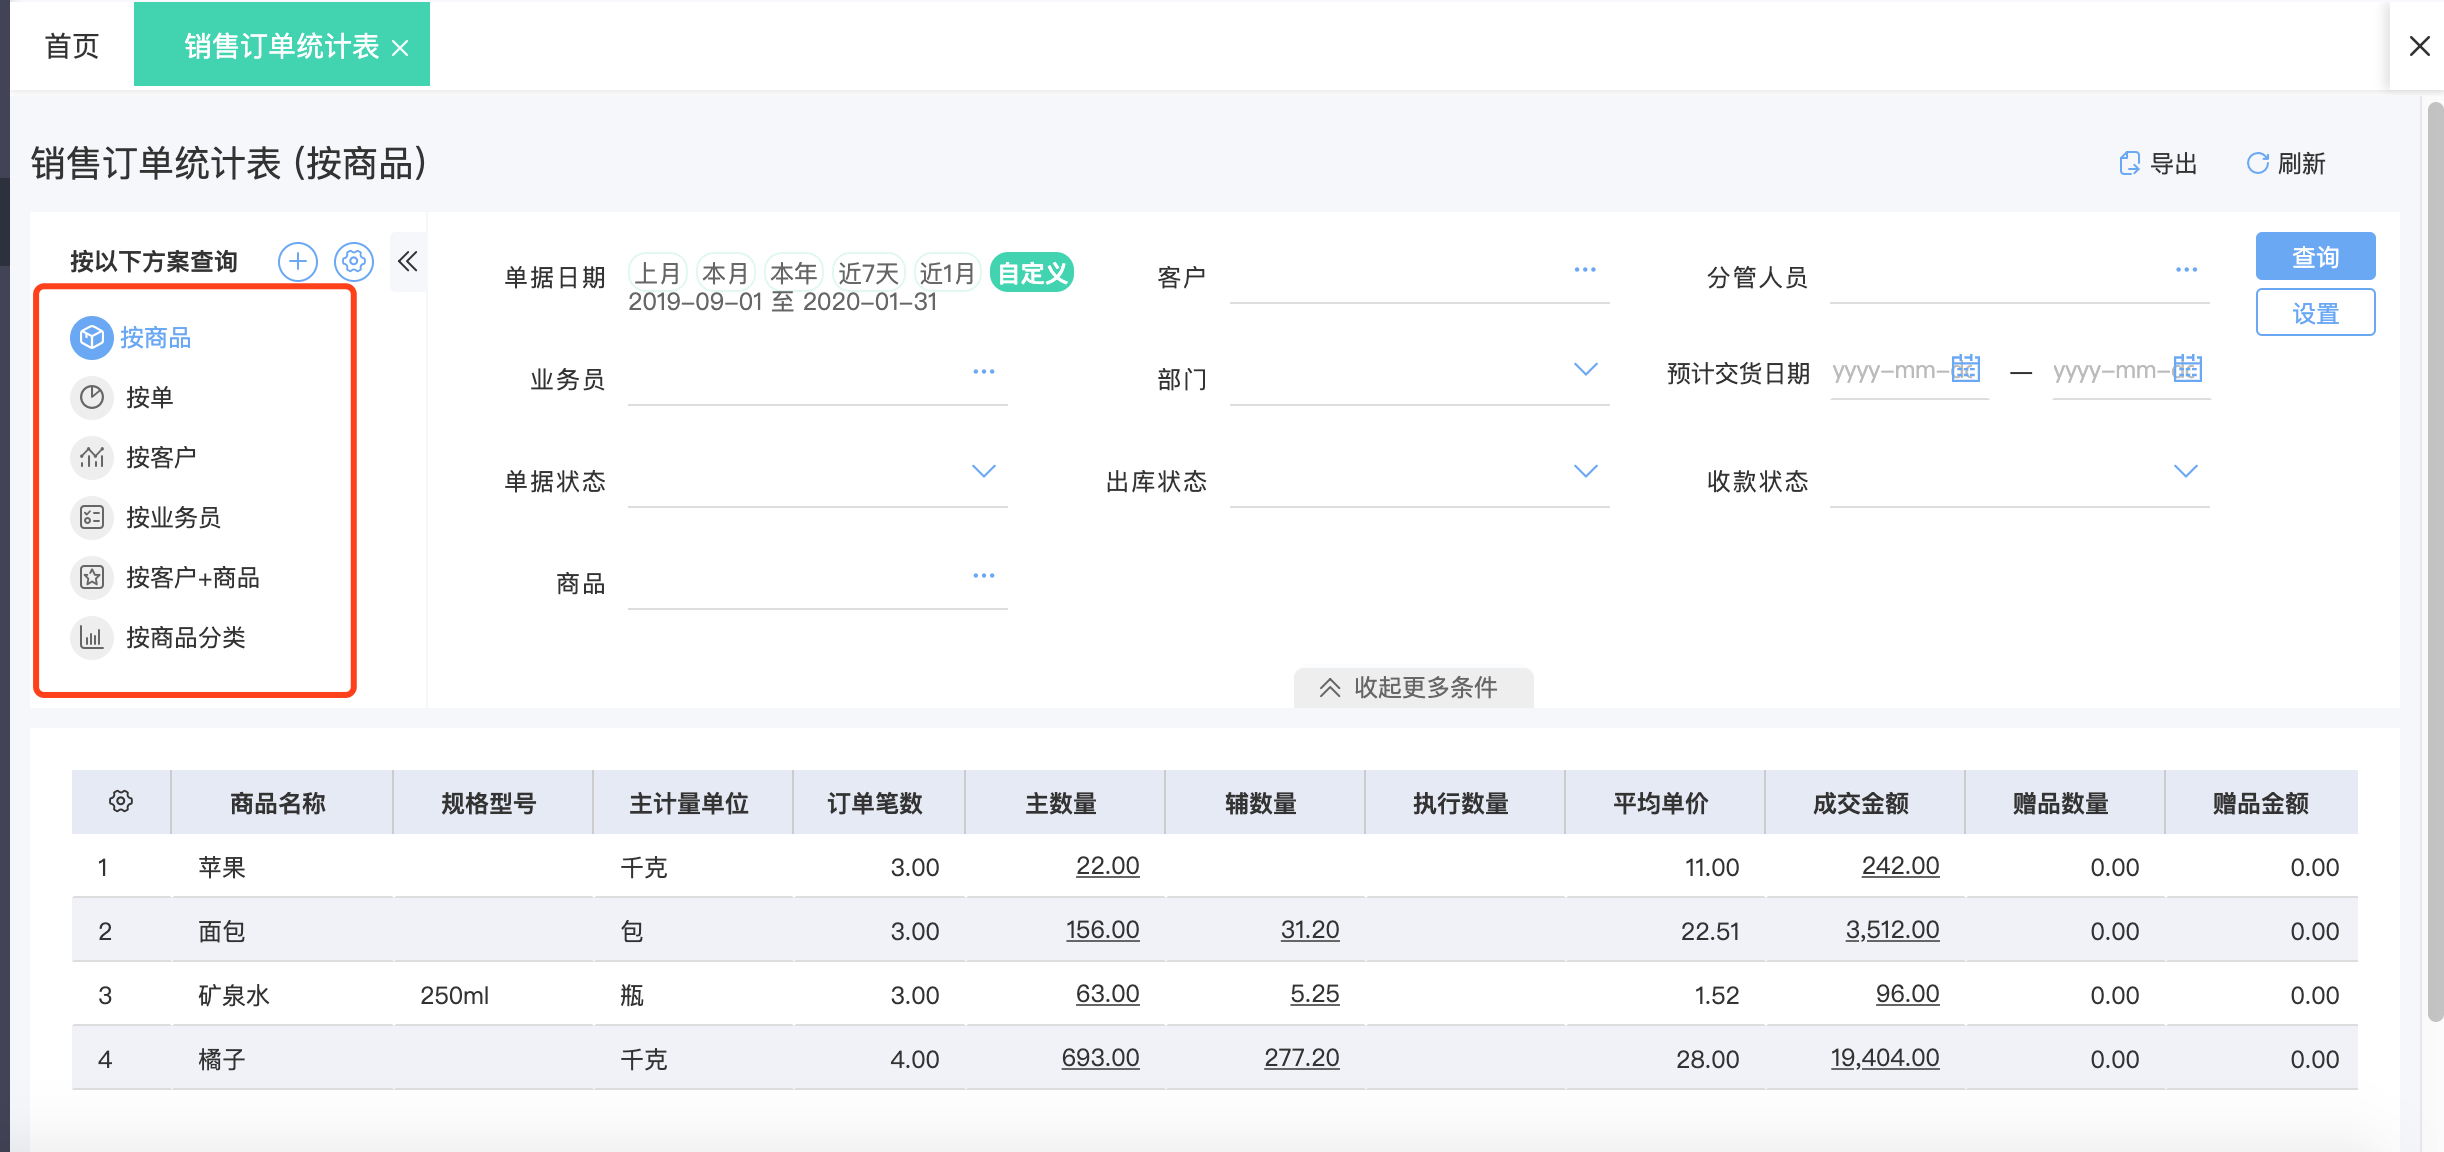
Task: Click the 面包 主数量 hyperlink
Action: [1102, 929]
